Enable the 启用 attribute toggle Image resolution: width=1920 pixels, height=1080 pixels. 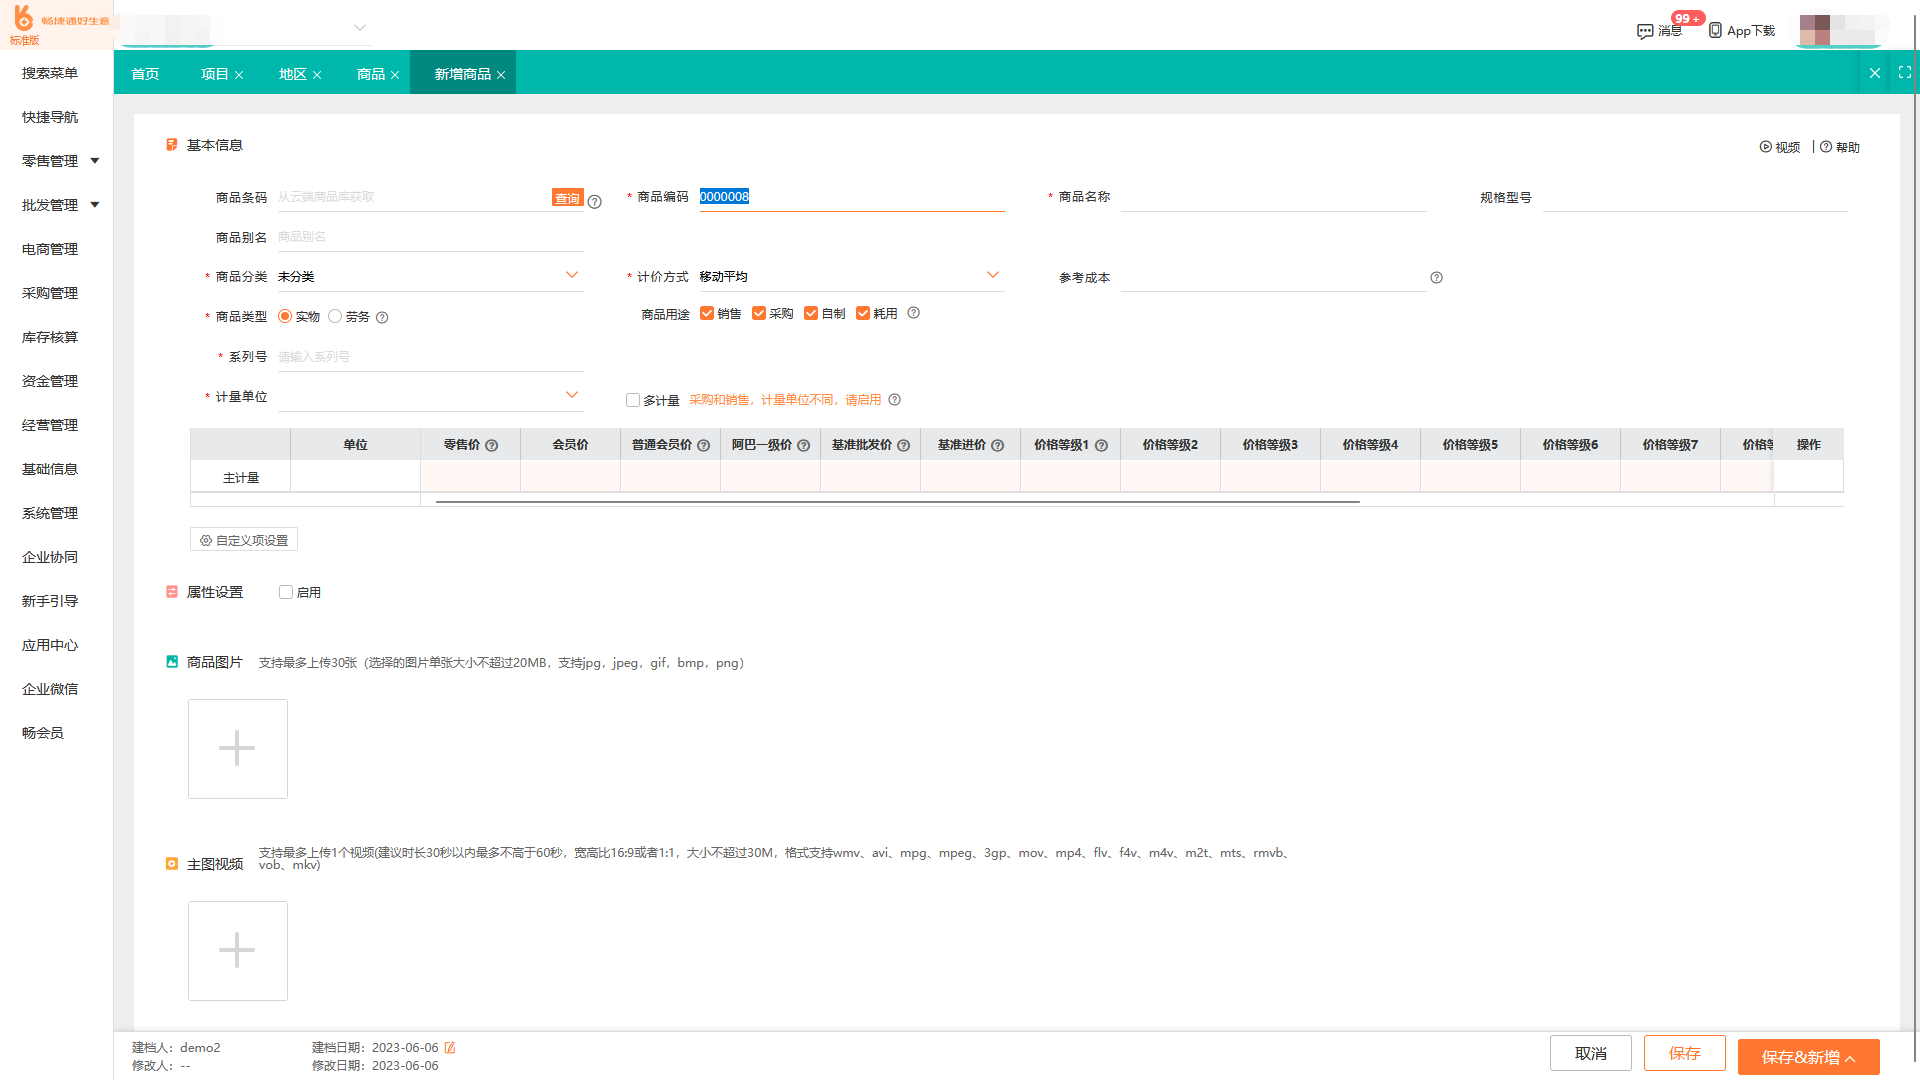coord(285,592)
